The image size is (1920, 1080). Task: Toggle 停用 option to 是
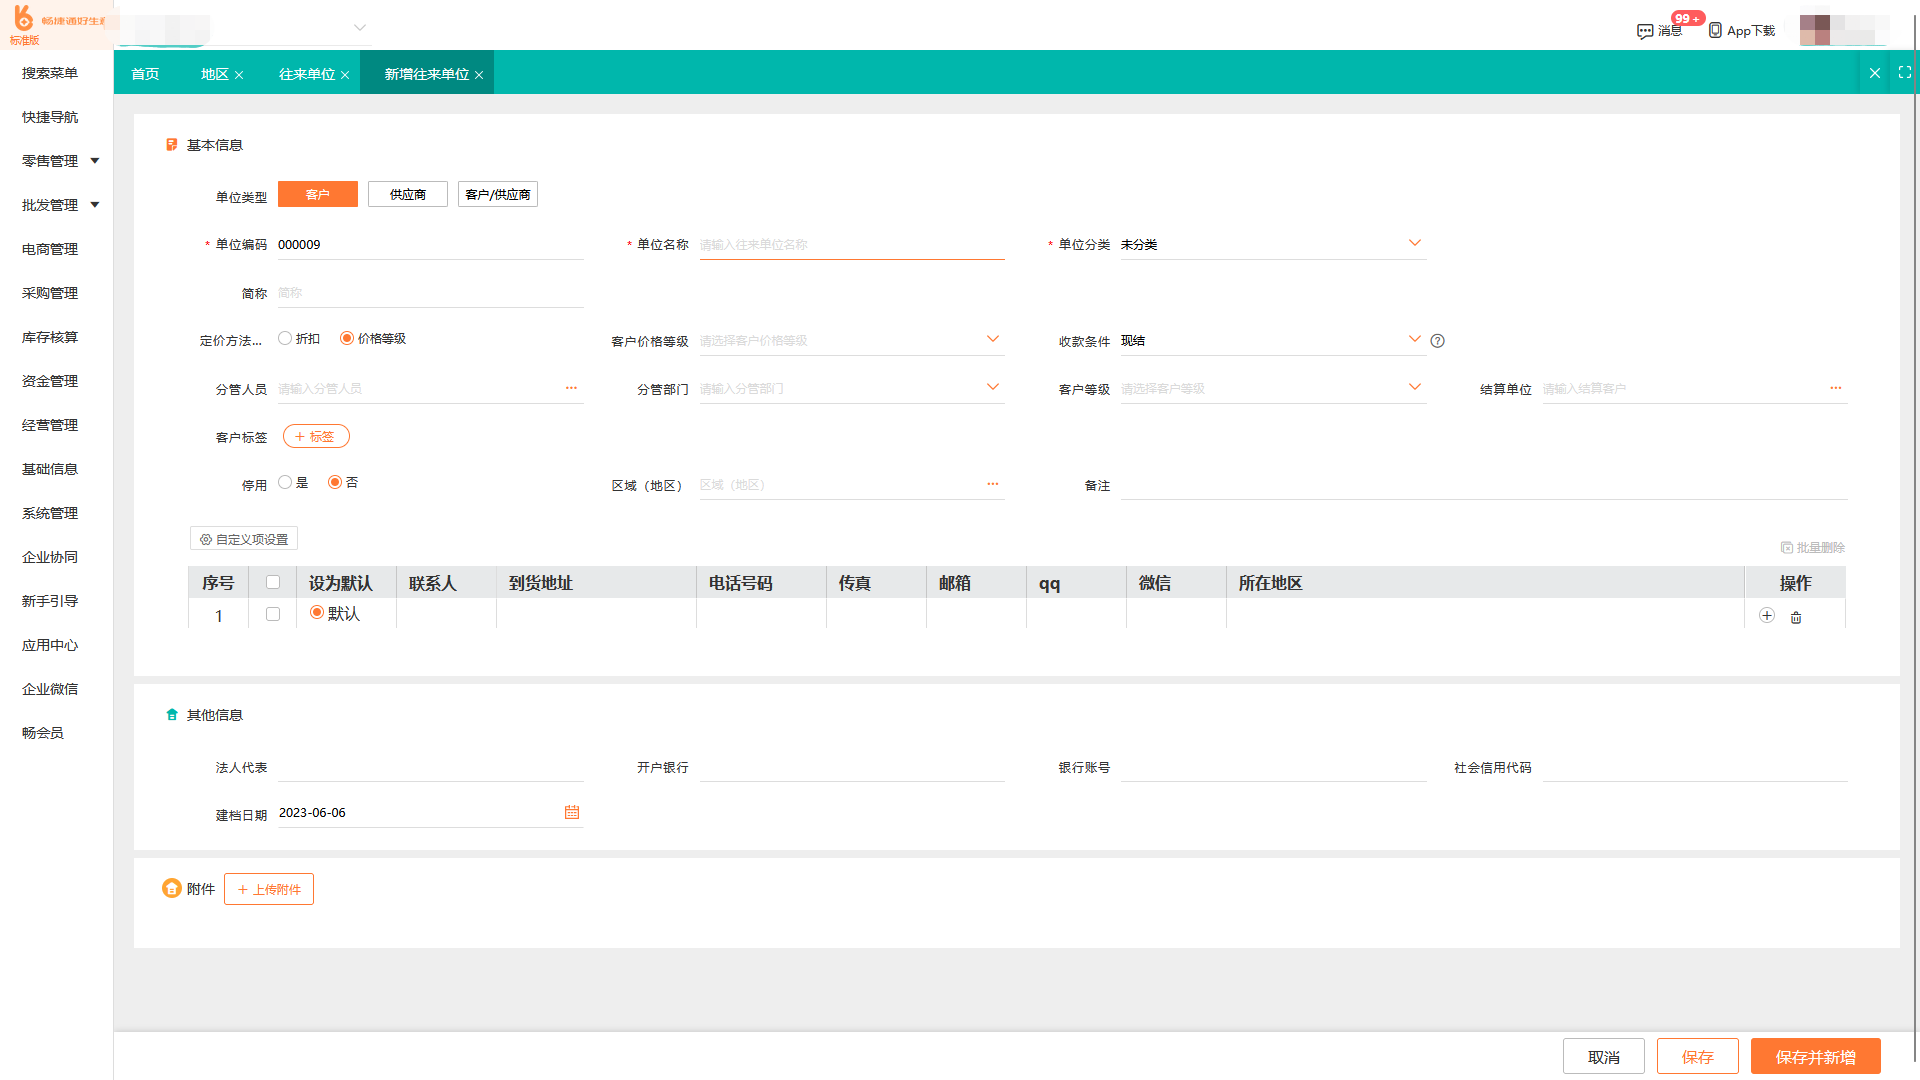point(286,483)
